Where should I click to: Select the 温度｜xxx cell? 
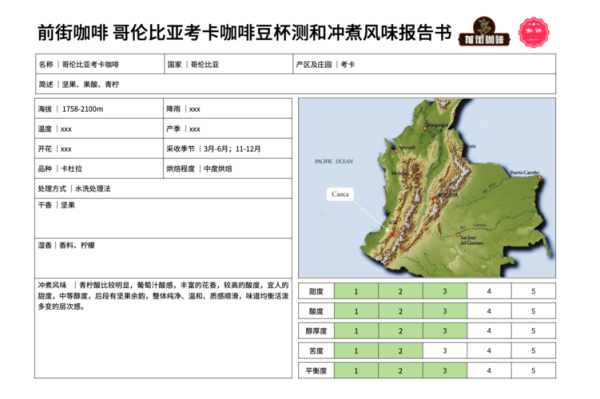click(x=99, y=129)
